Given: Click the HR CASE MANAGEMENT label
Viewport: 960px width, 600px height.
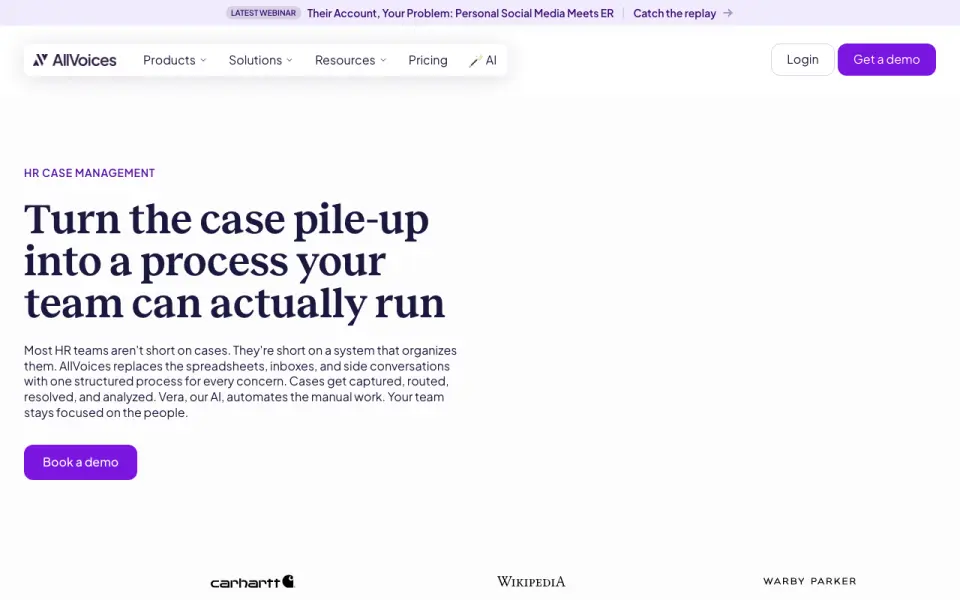Looking at the screenshot, I should click(89, 173).
